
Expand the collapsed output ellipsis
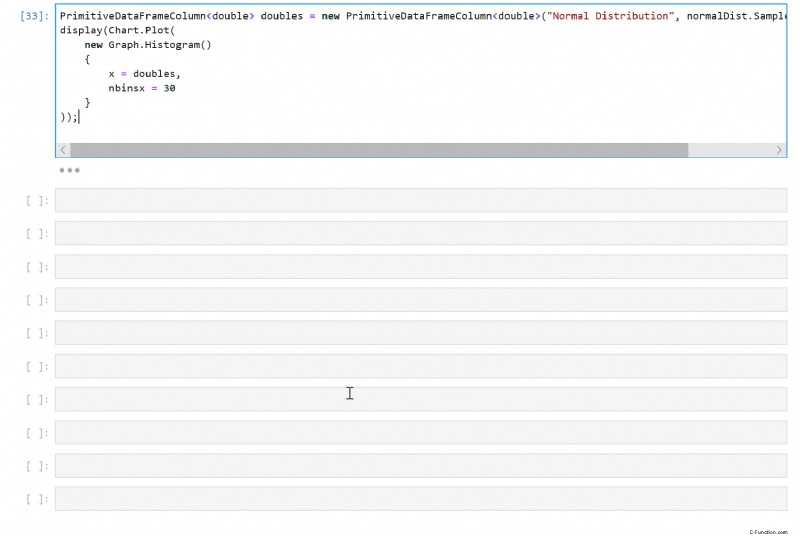pos(69,170)
